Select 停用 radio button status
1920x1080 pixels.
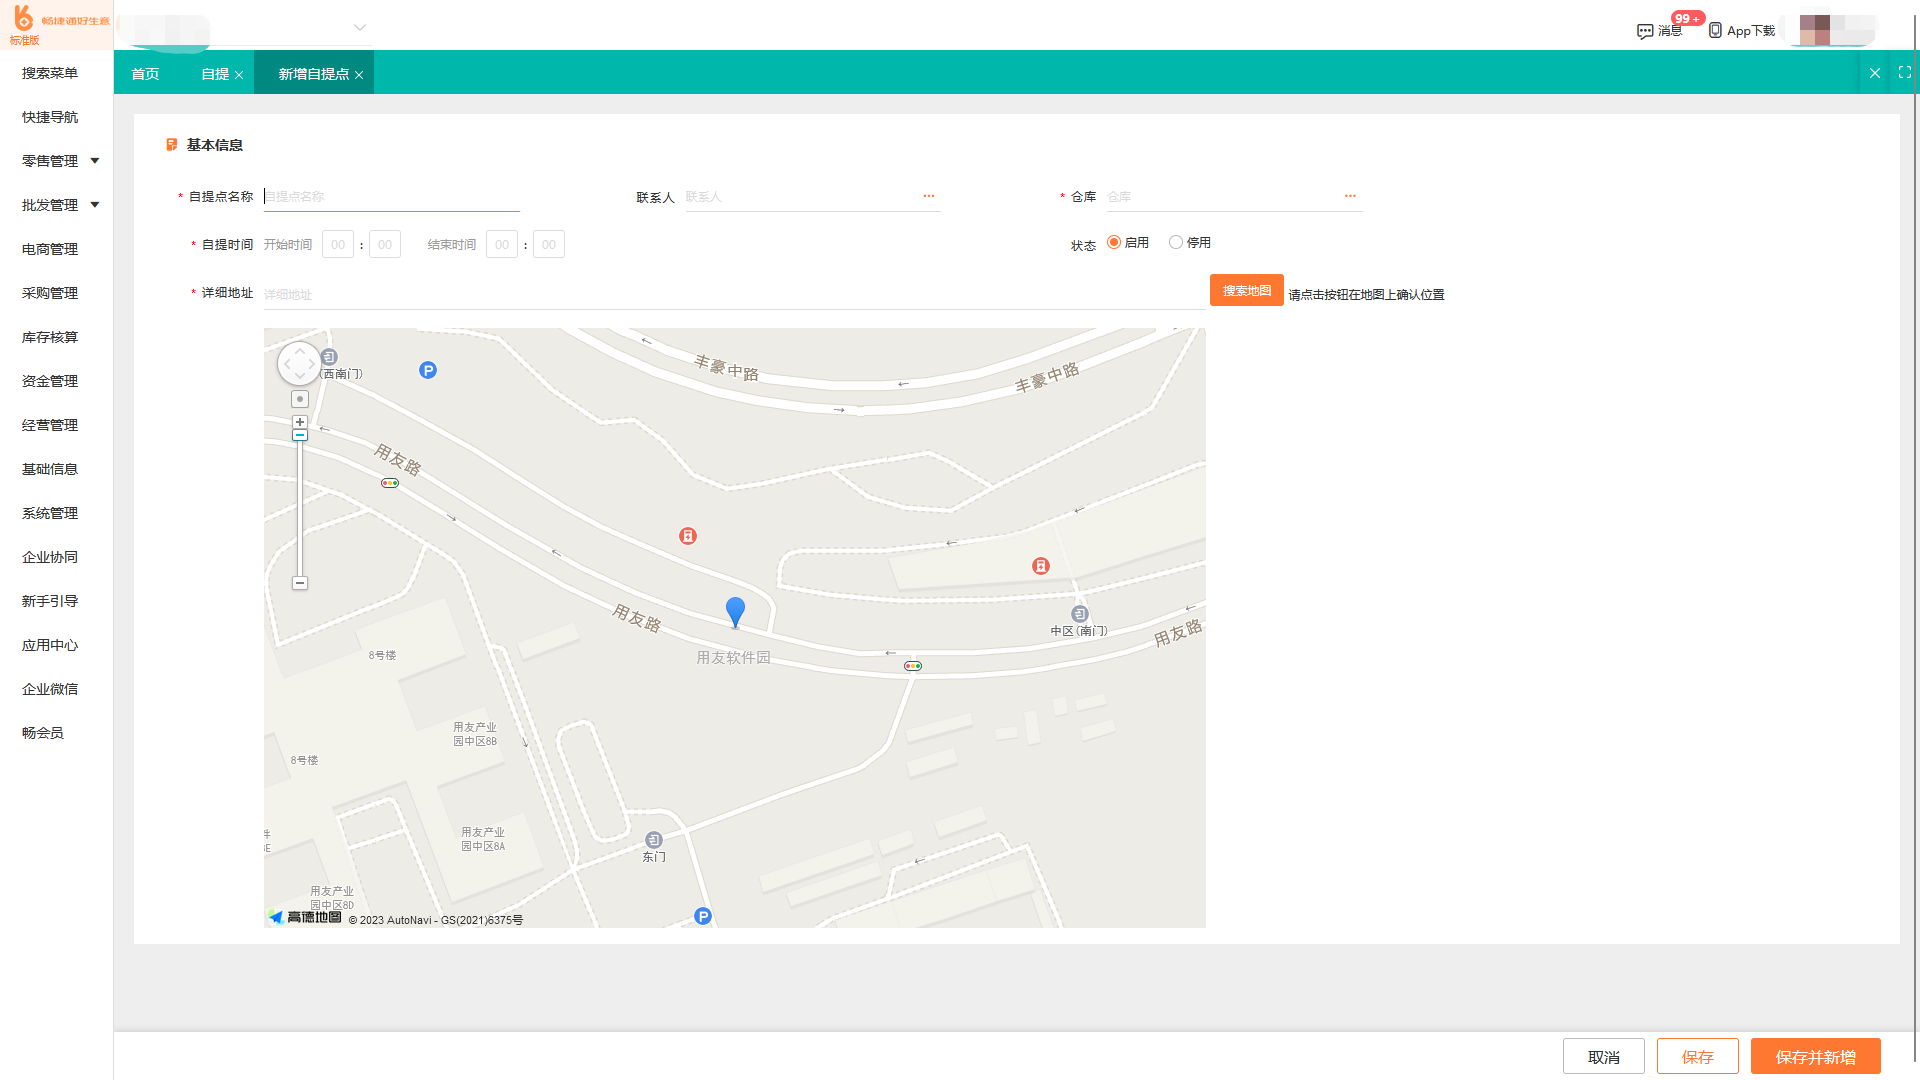pos(1174,243)
